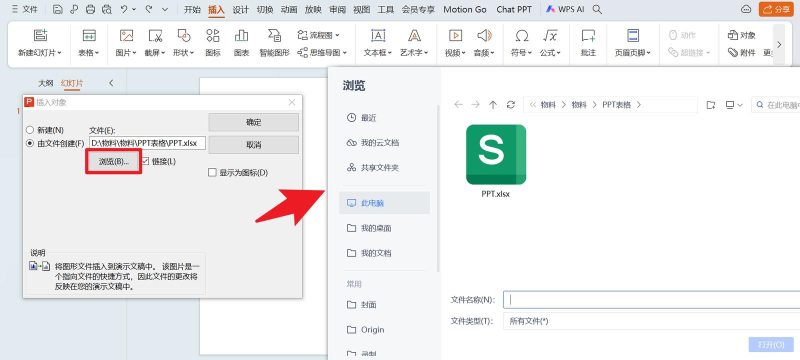Image resolution: width=800 pixels, height=360 pixels.
Task: Click the 公式 formula icon
Action: 550,35
